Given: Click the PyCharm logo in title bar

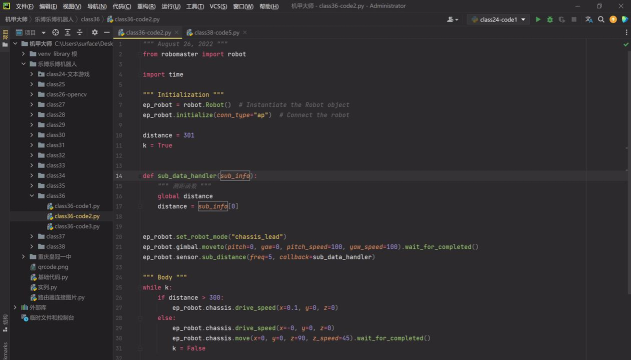Looking at the screenshot, I should [6, 6].
